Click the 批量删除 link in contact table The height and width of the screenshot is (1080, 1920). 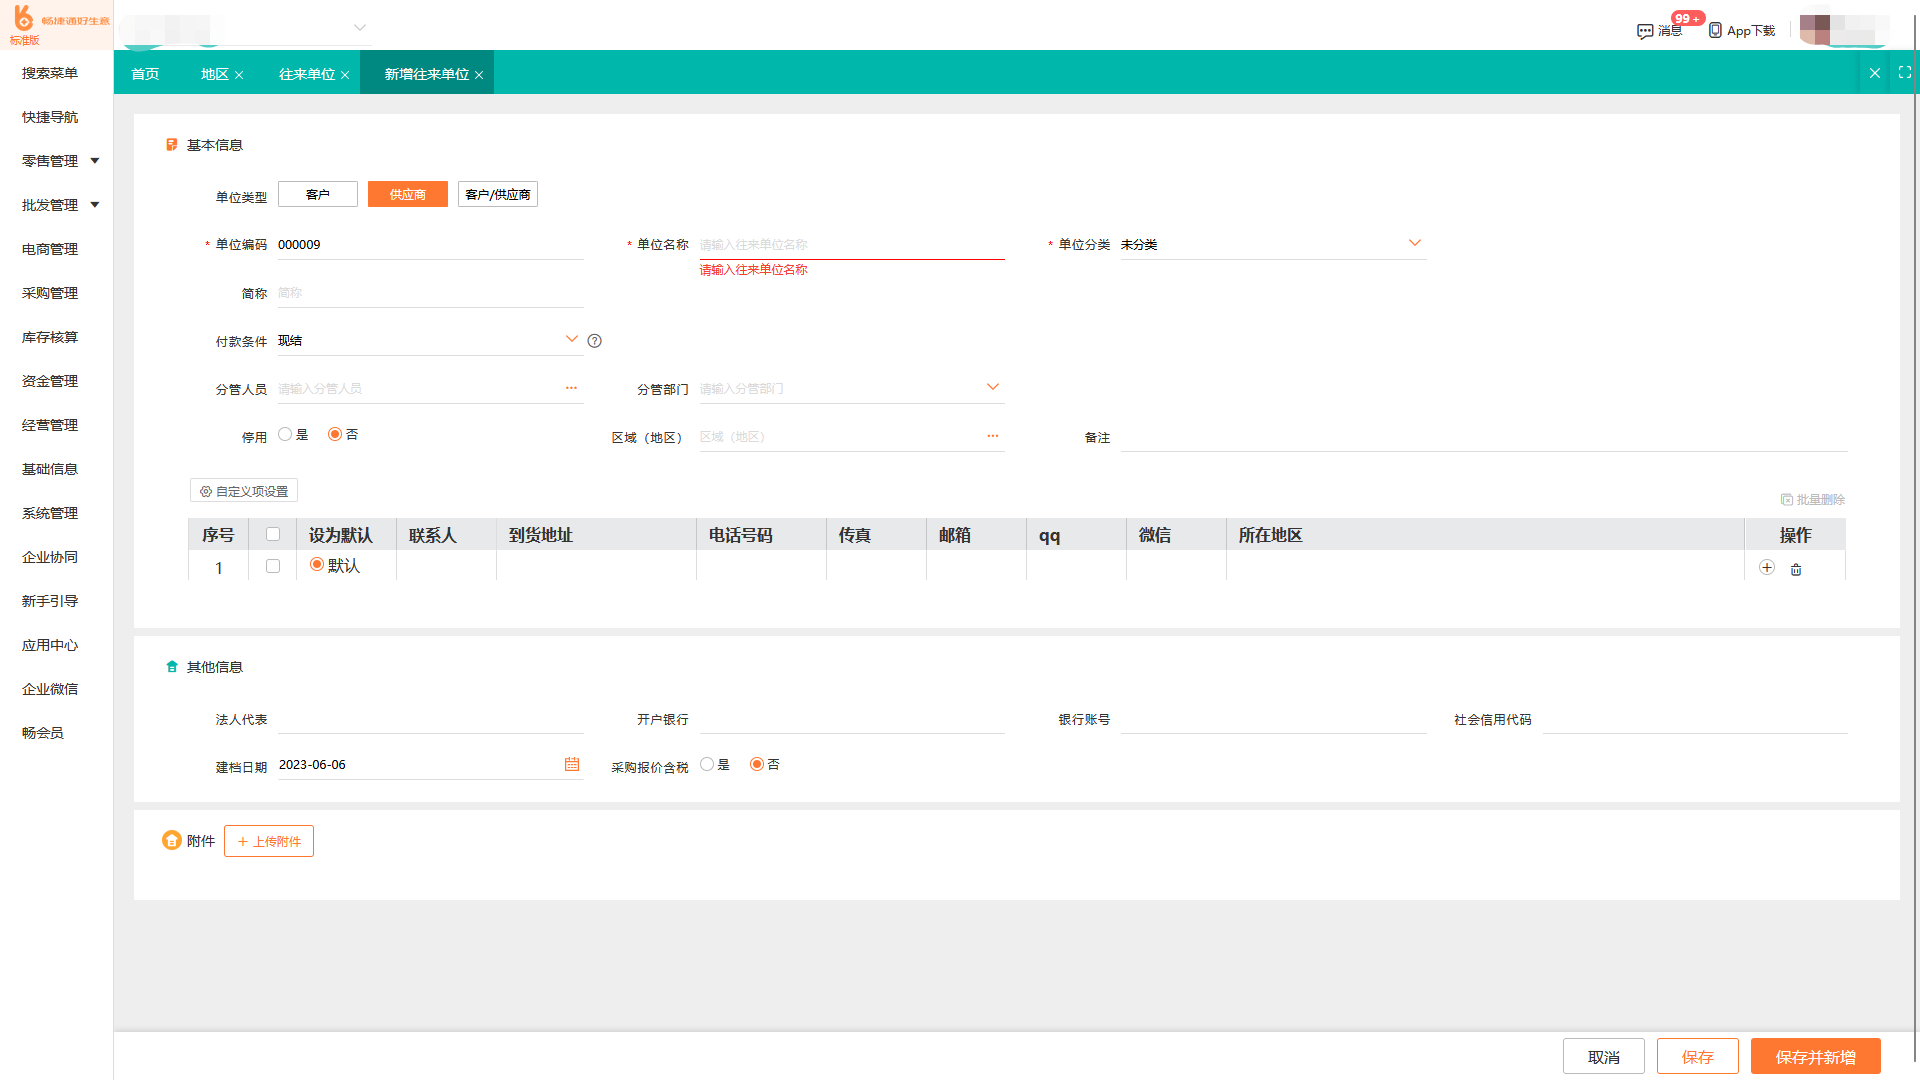point(1813,498)
